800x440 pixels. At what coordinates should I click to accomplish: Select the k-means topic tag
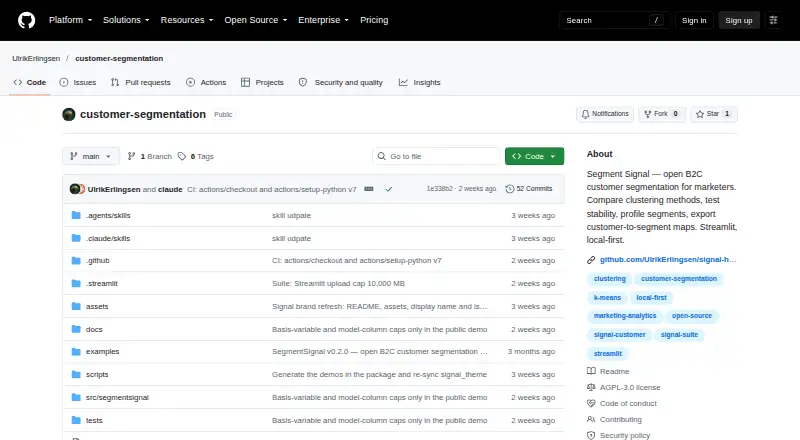[607, 298]
